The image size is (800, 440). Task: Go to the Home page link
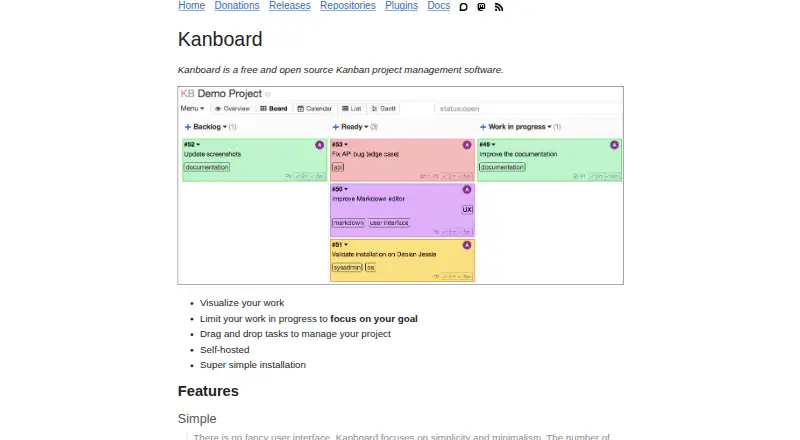[191, 6]
